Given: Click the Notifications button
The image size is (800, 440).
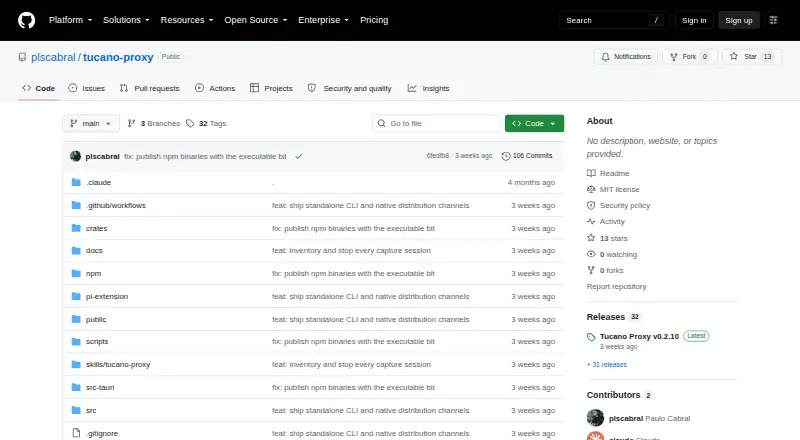Looking at the screenshot, I should click(x=626, y=57).
